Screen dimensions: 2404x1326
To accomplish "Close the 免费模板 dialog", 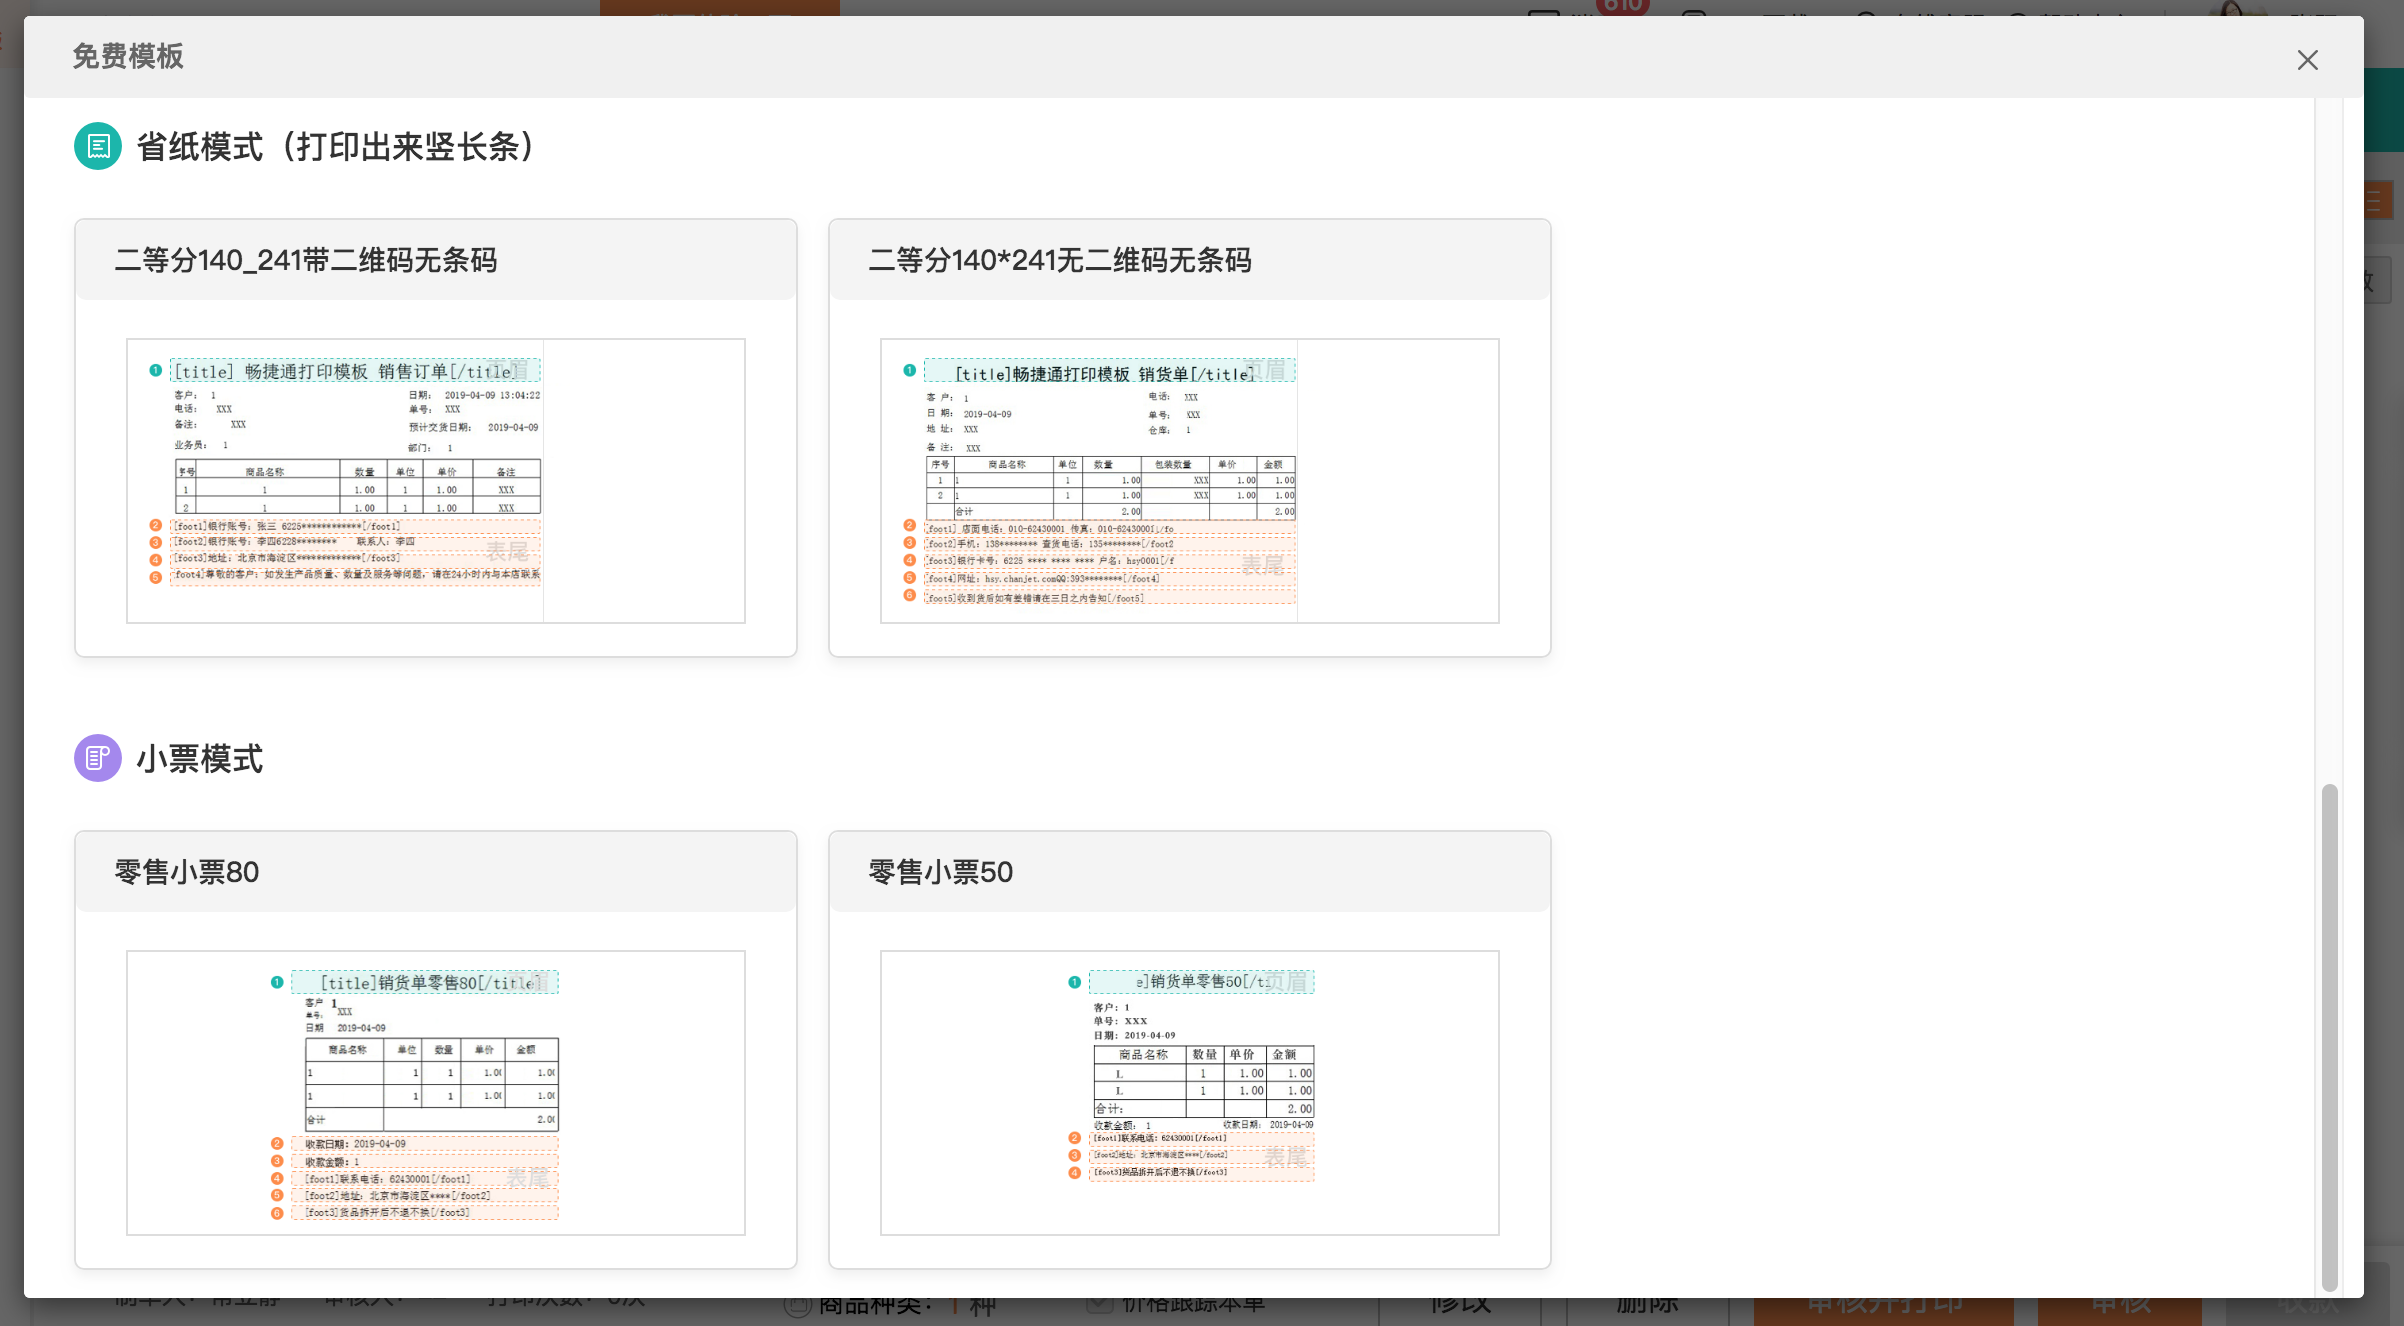I will pyautogui.click(x=2308, y=60).
